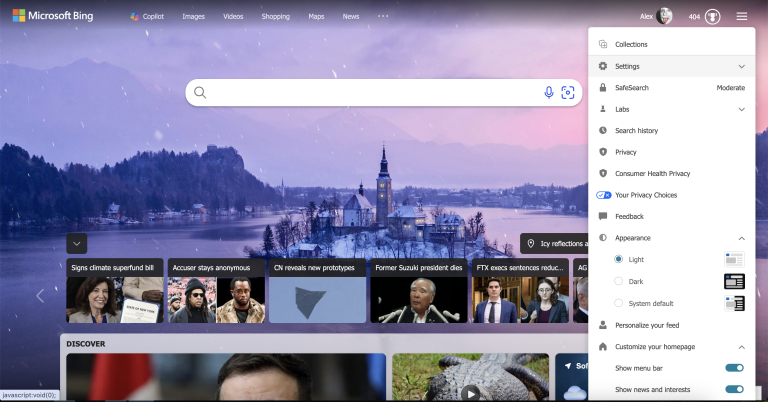Open the main Discover news article
The width and height of the screenshot is (768, 402).
(x=226, y=377)
